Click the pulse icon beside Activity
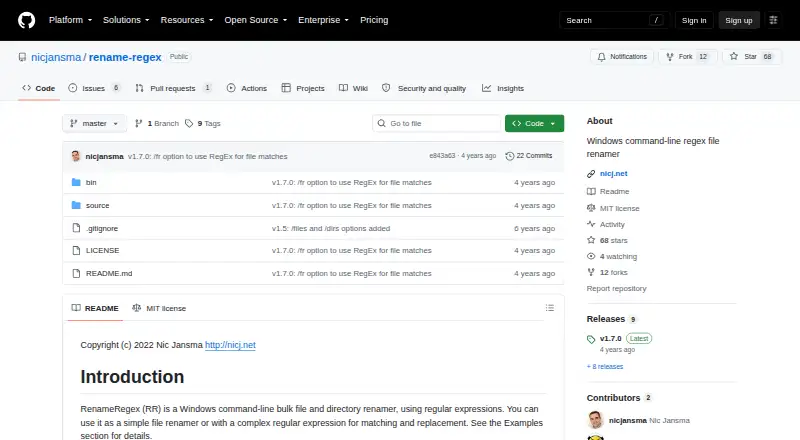This screenshot has height=440, width=800. pos(591,224)
